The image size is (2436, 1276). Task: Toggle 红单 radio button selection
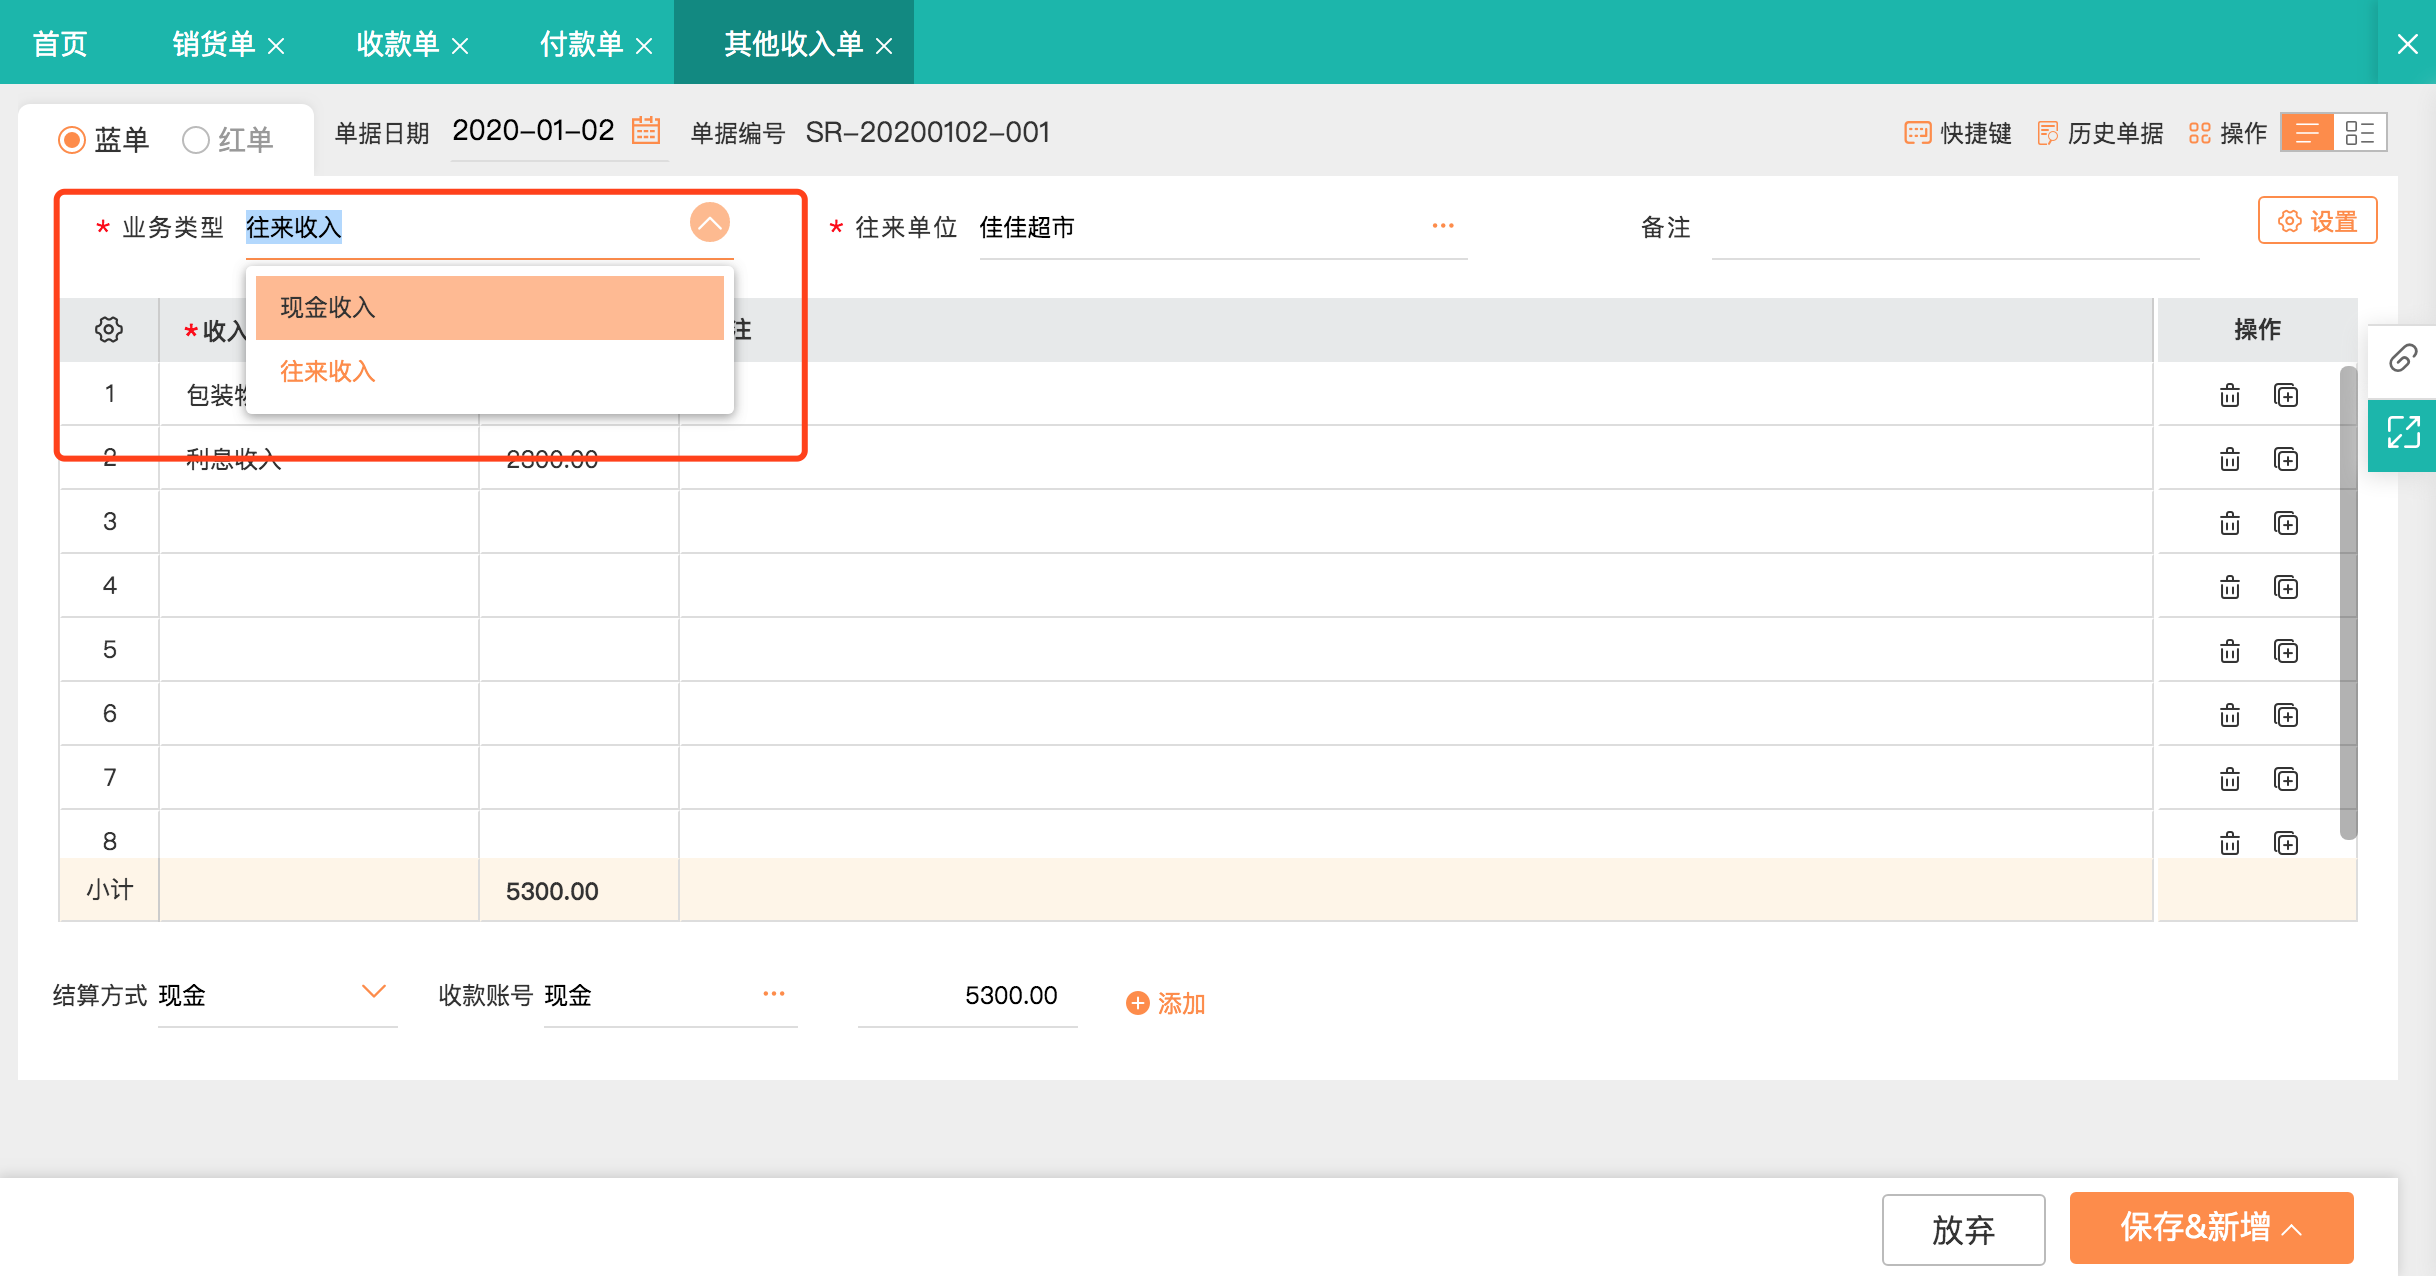193,137
